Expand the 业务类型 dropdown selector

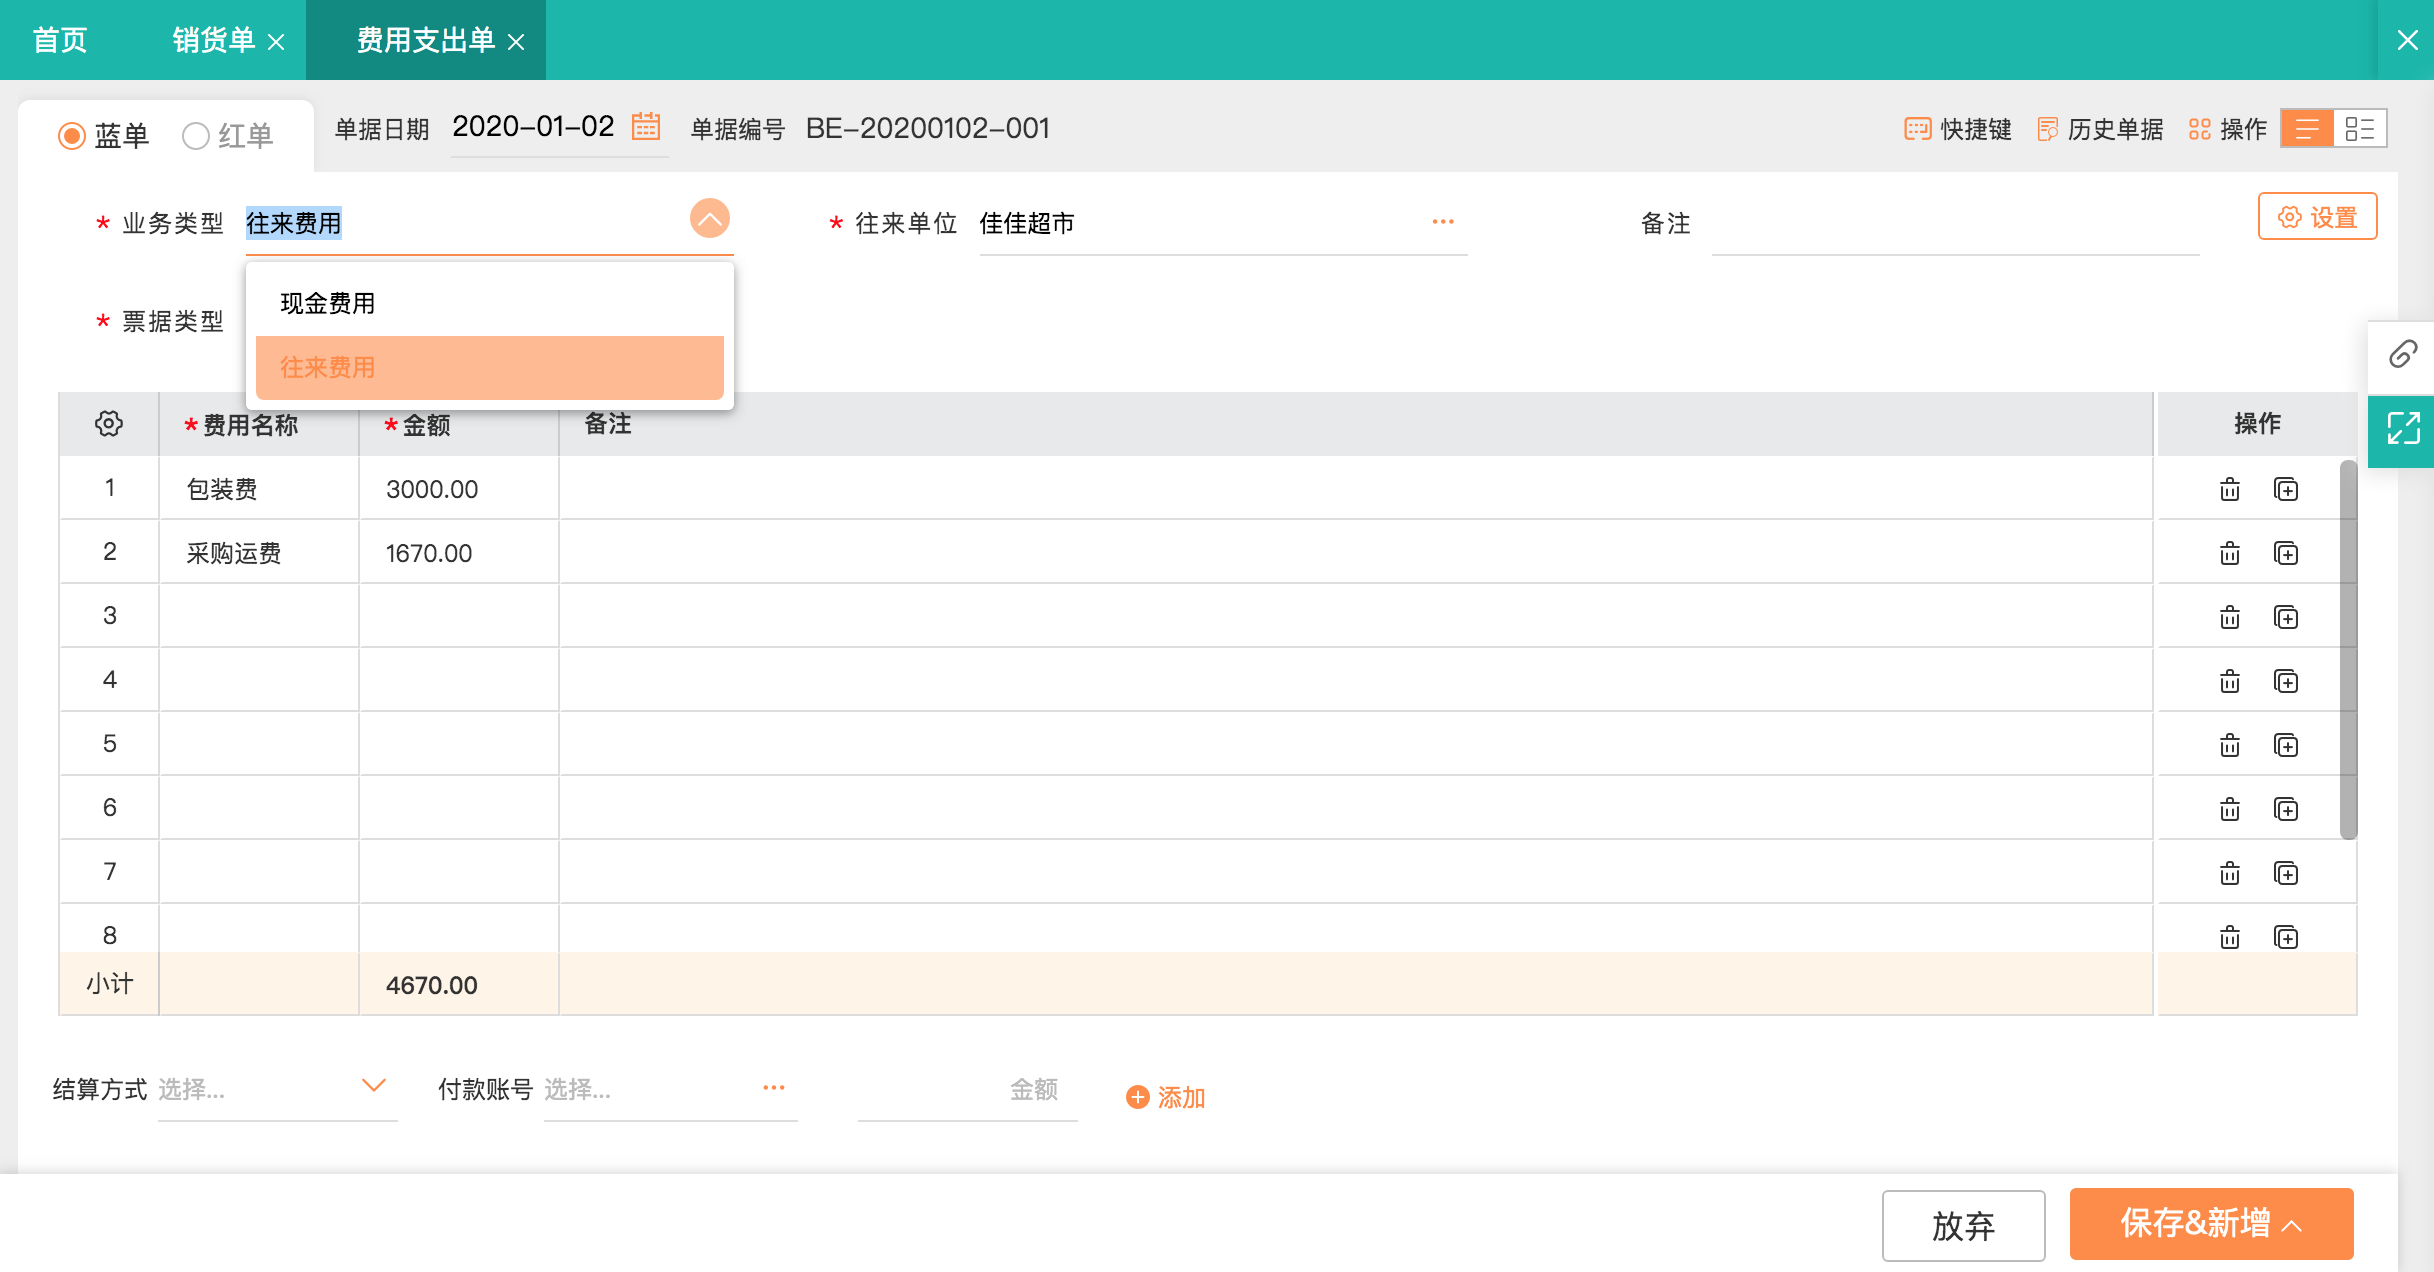tap(708, 219)
